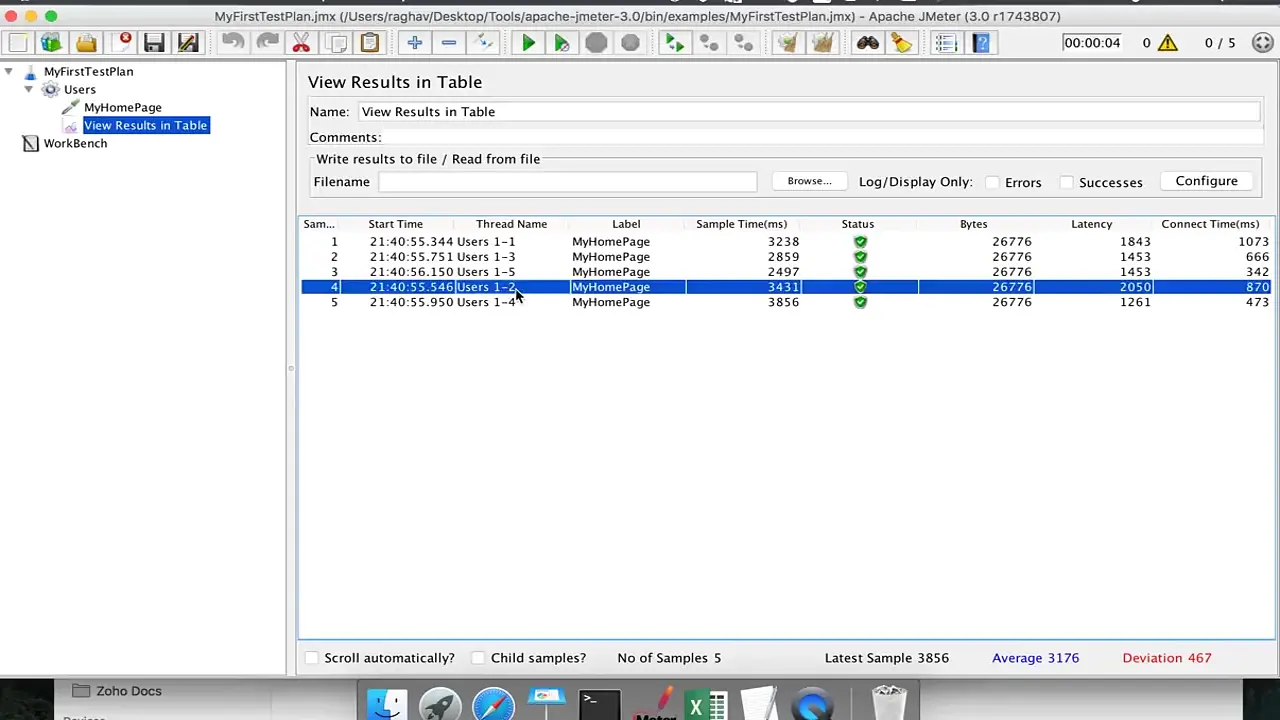Open the Function Helper list icon
Image resolution: width=1280 pixels, height=720 pixels.
(945, 43)
